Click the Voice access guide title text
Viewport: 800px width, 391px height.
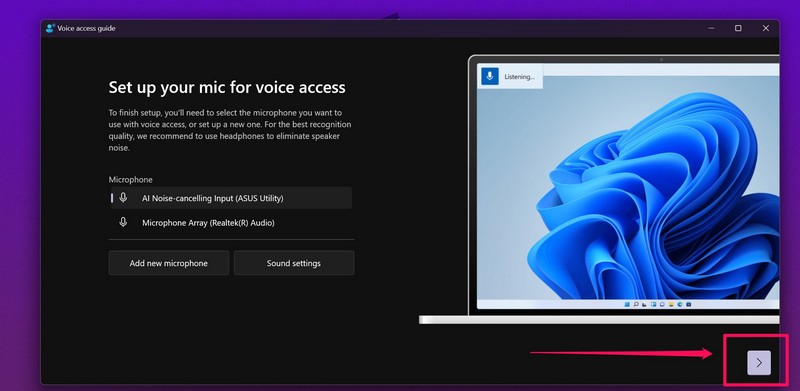tap(86, 28)
